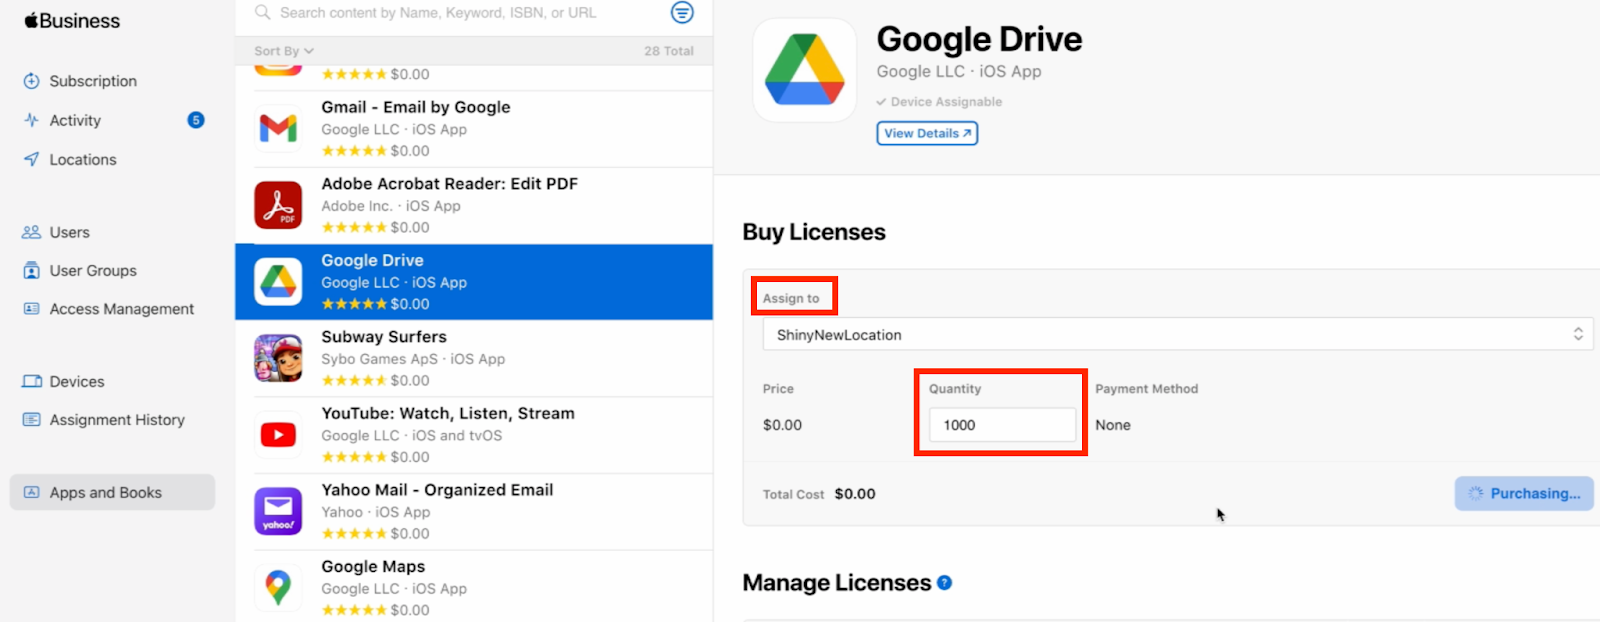Open Assignment History in the sidebar
The height and width of the screenshot is (622, 1600).
pyautogui.click(x=117, y=420)
